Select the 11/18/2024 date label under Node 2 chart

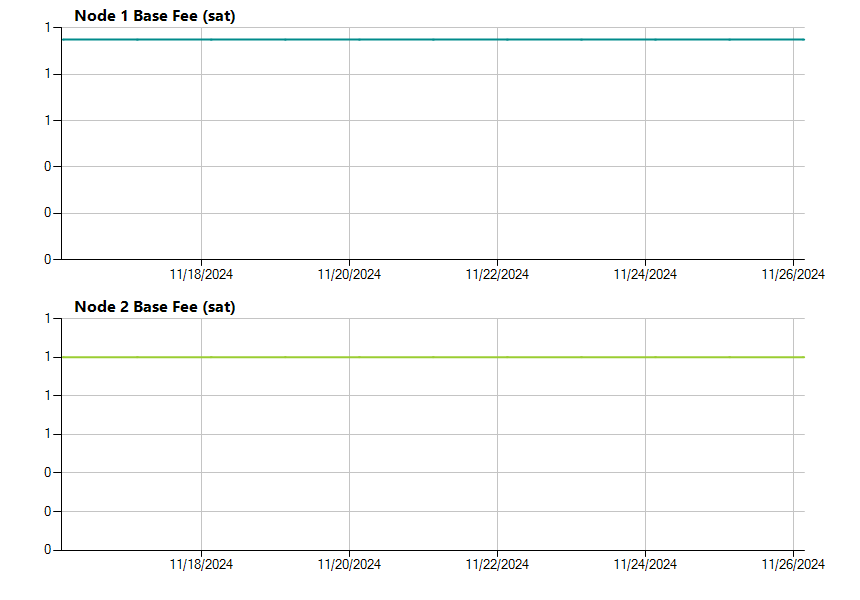click(201, 565)
